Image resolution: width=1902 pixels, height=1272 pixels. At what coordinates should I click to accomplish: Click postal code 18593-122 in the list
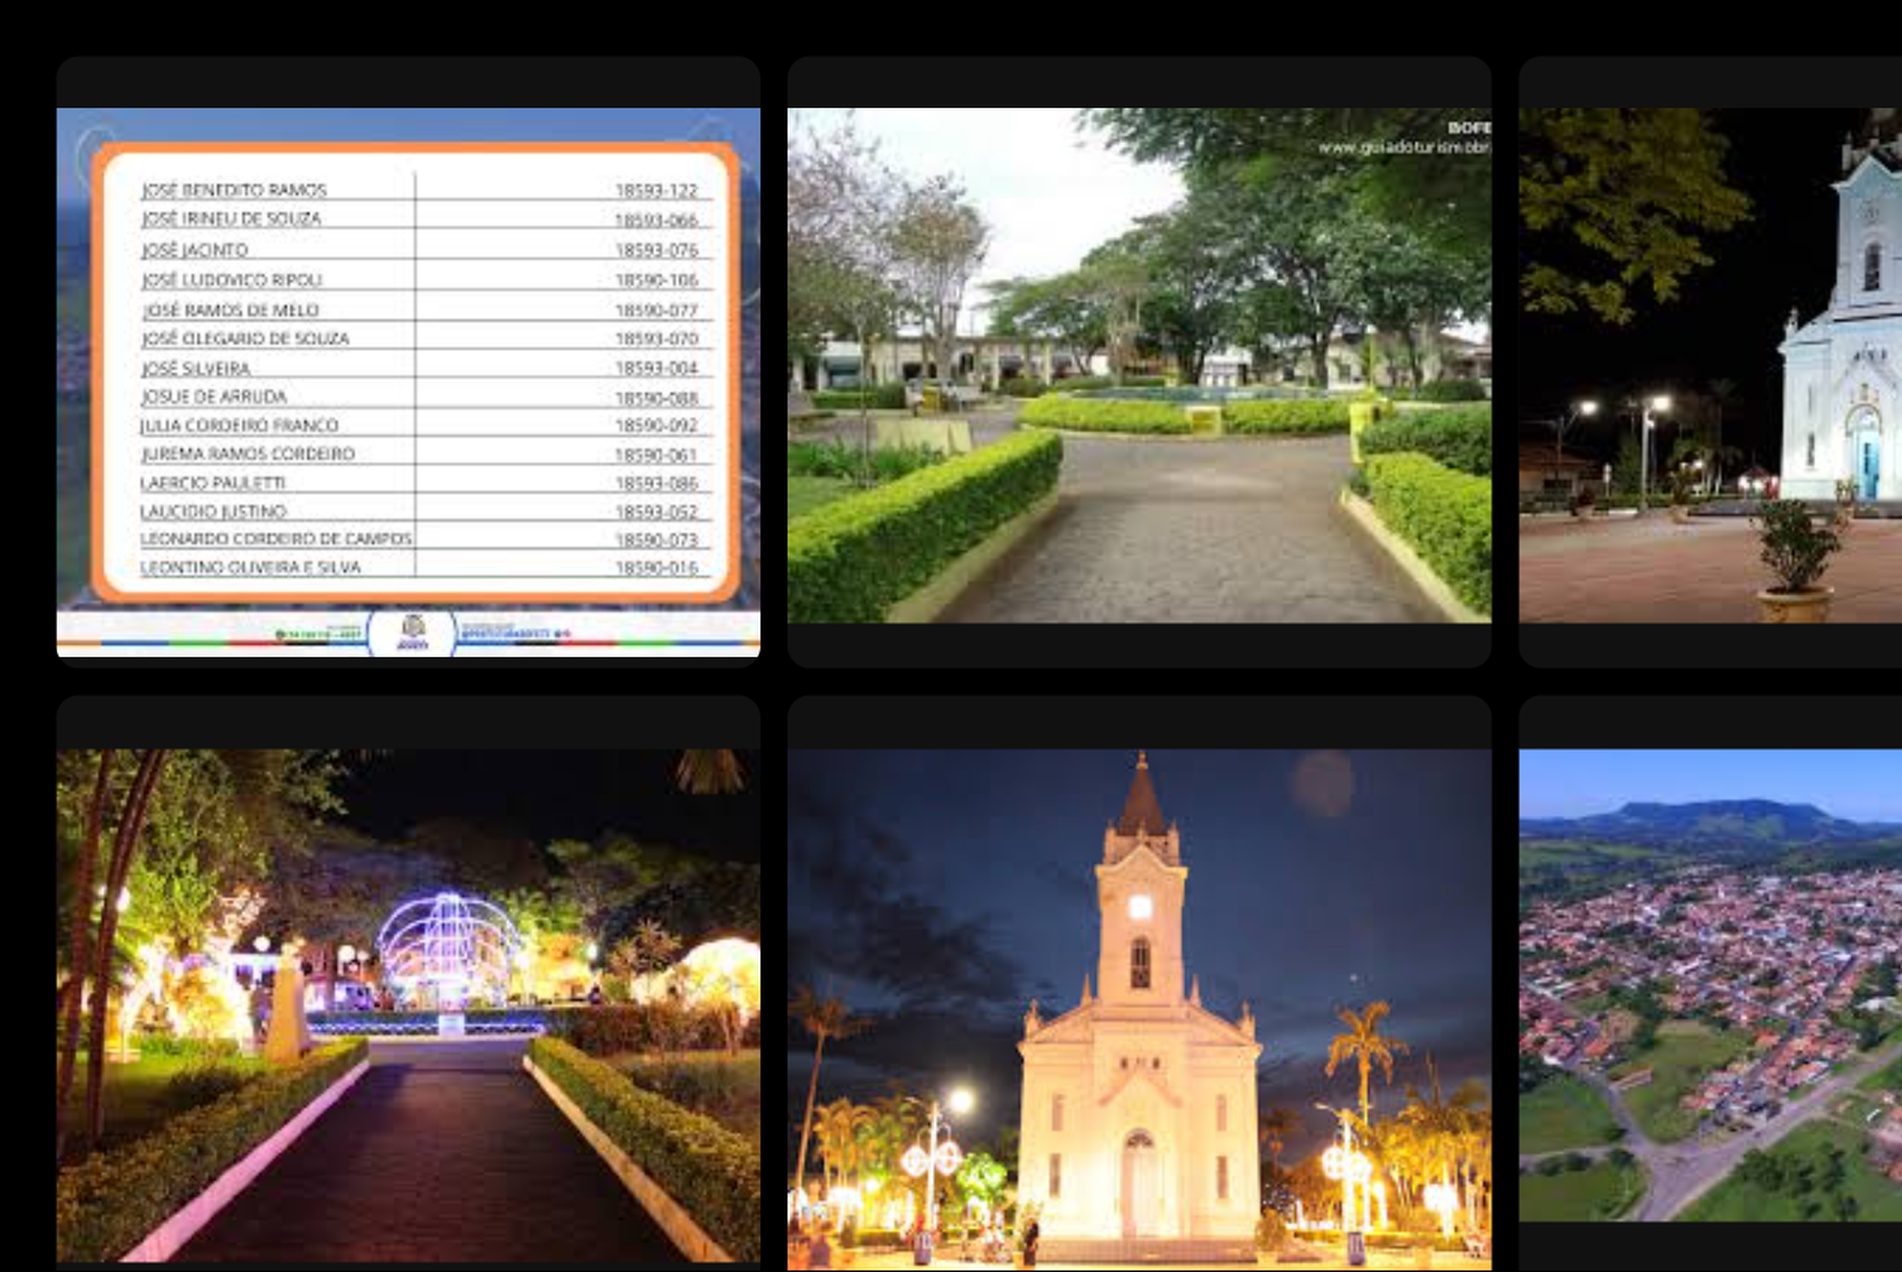[x=656, y=190]
